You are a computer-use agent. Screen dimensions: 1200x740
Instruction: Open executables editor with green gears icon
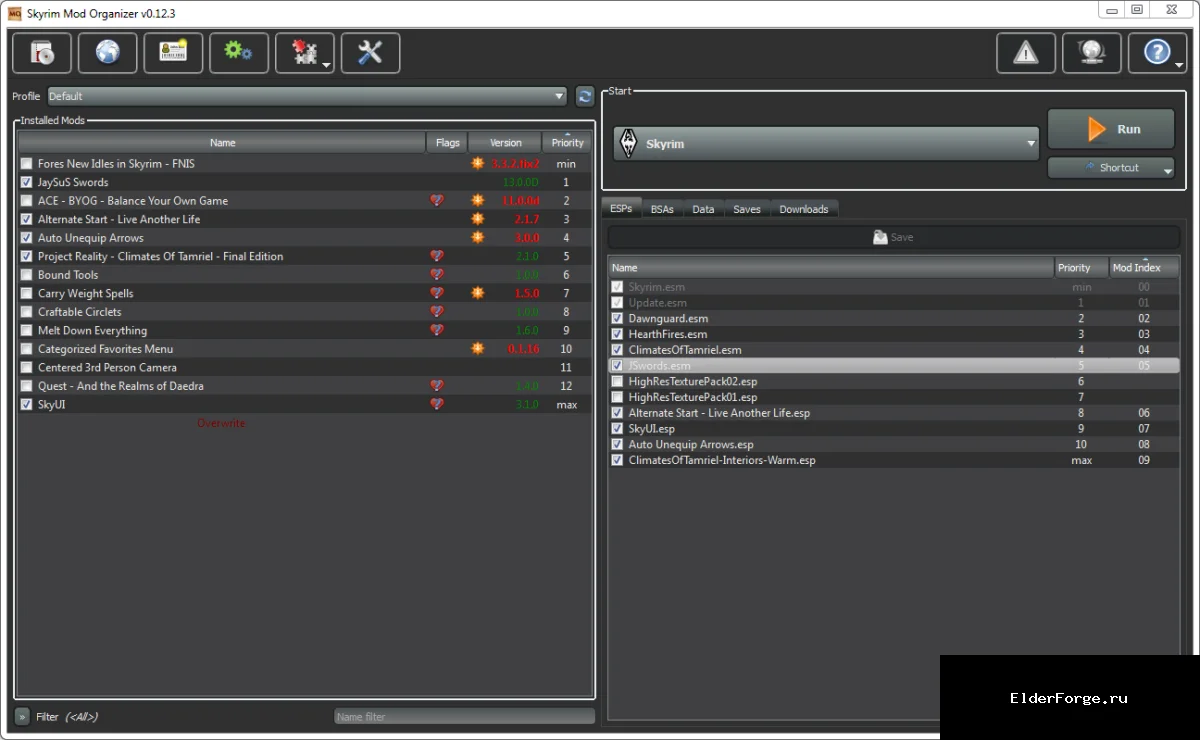pos(239,53)
